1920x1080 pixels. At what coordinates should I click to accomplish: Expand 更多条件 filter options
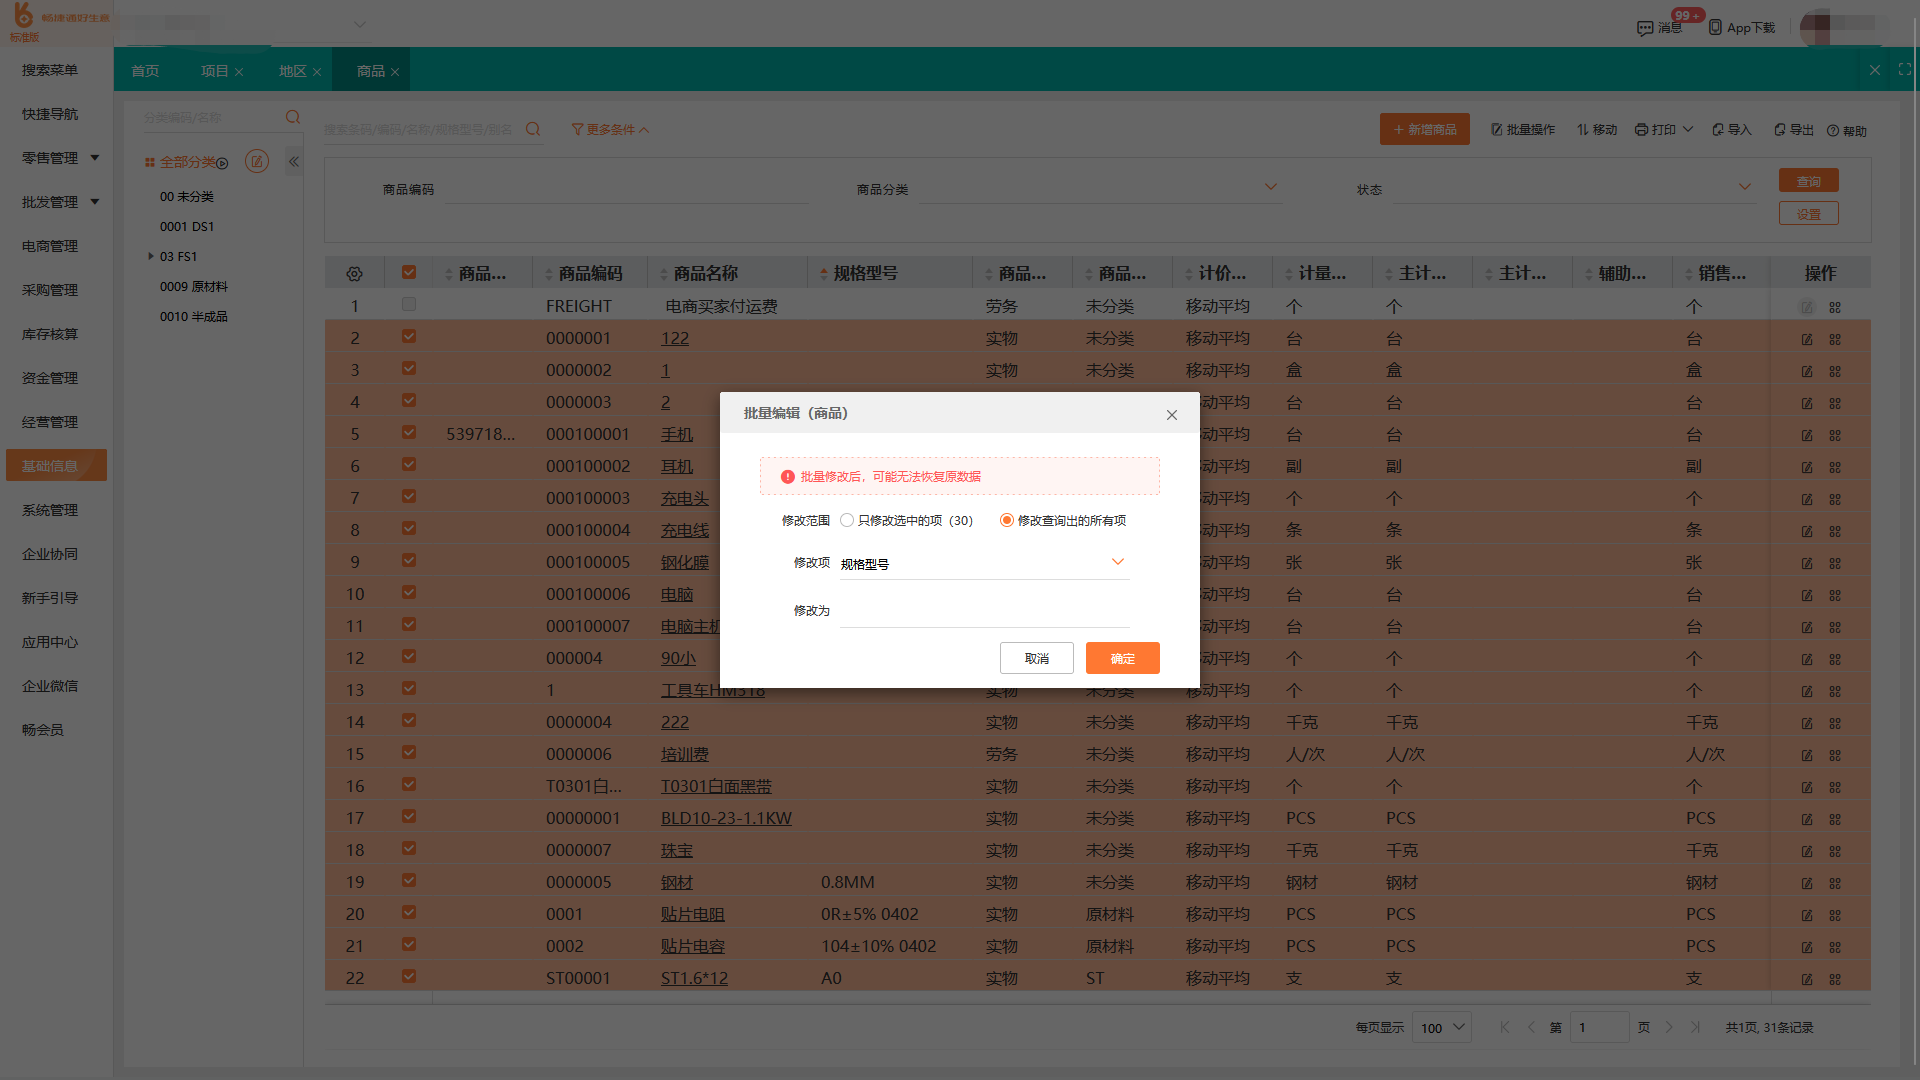click(609, 128)
